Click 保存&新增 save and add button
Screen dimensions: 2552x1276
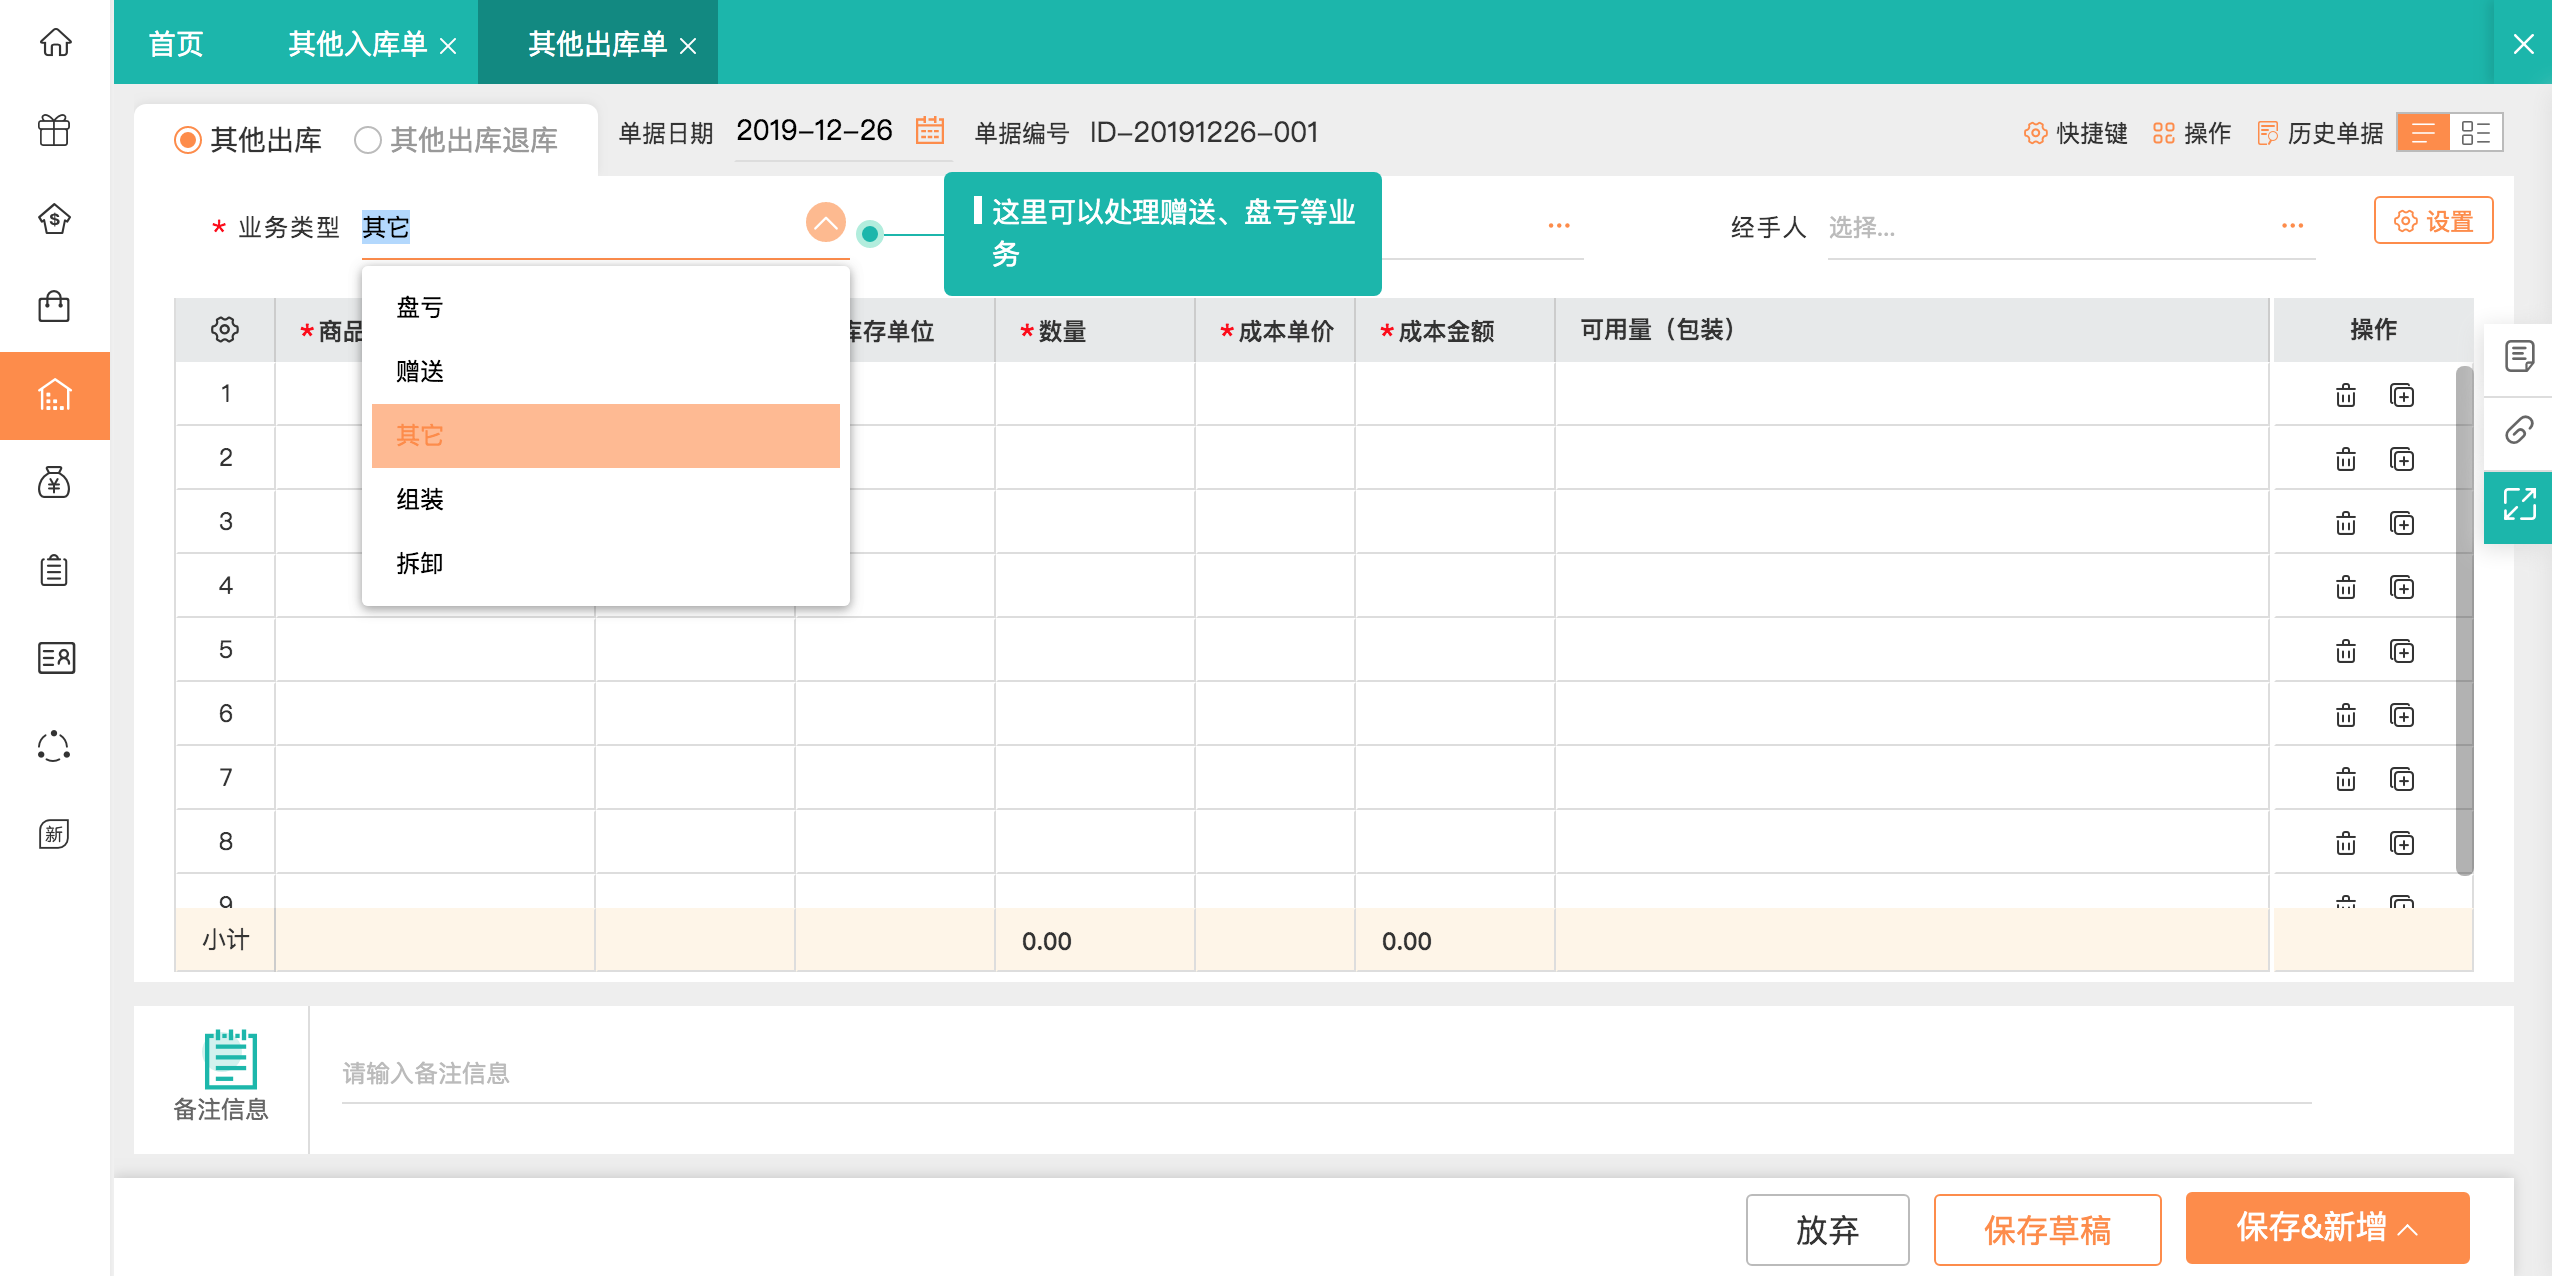click(x=2327, y=1229)
